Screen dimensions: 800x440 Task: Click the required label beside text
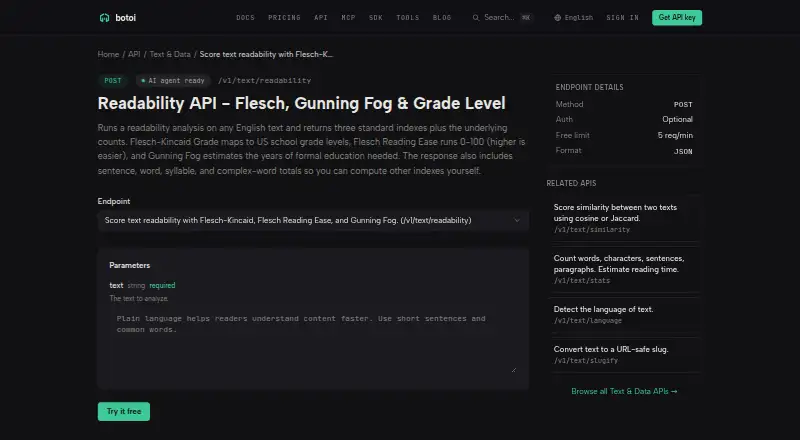tap(162, 285)
